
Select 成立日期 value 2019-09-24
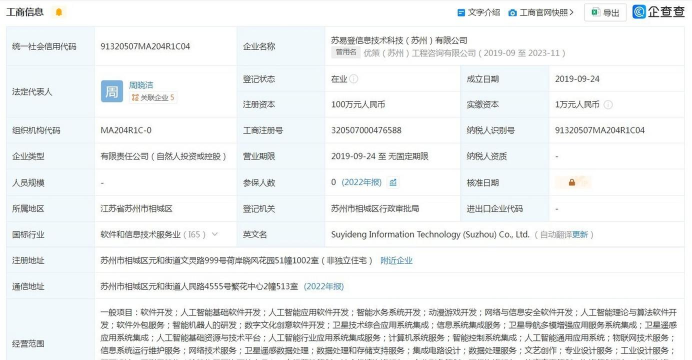(577, 79)
